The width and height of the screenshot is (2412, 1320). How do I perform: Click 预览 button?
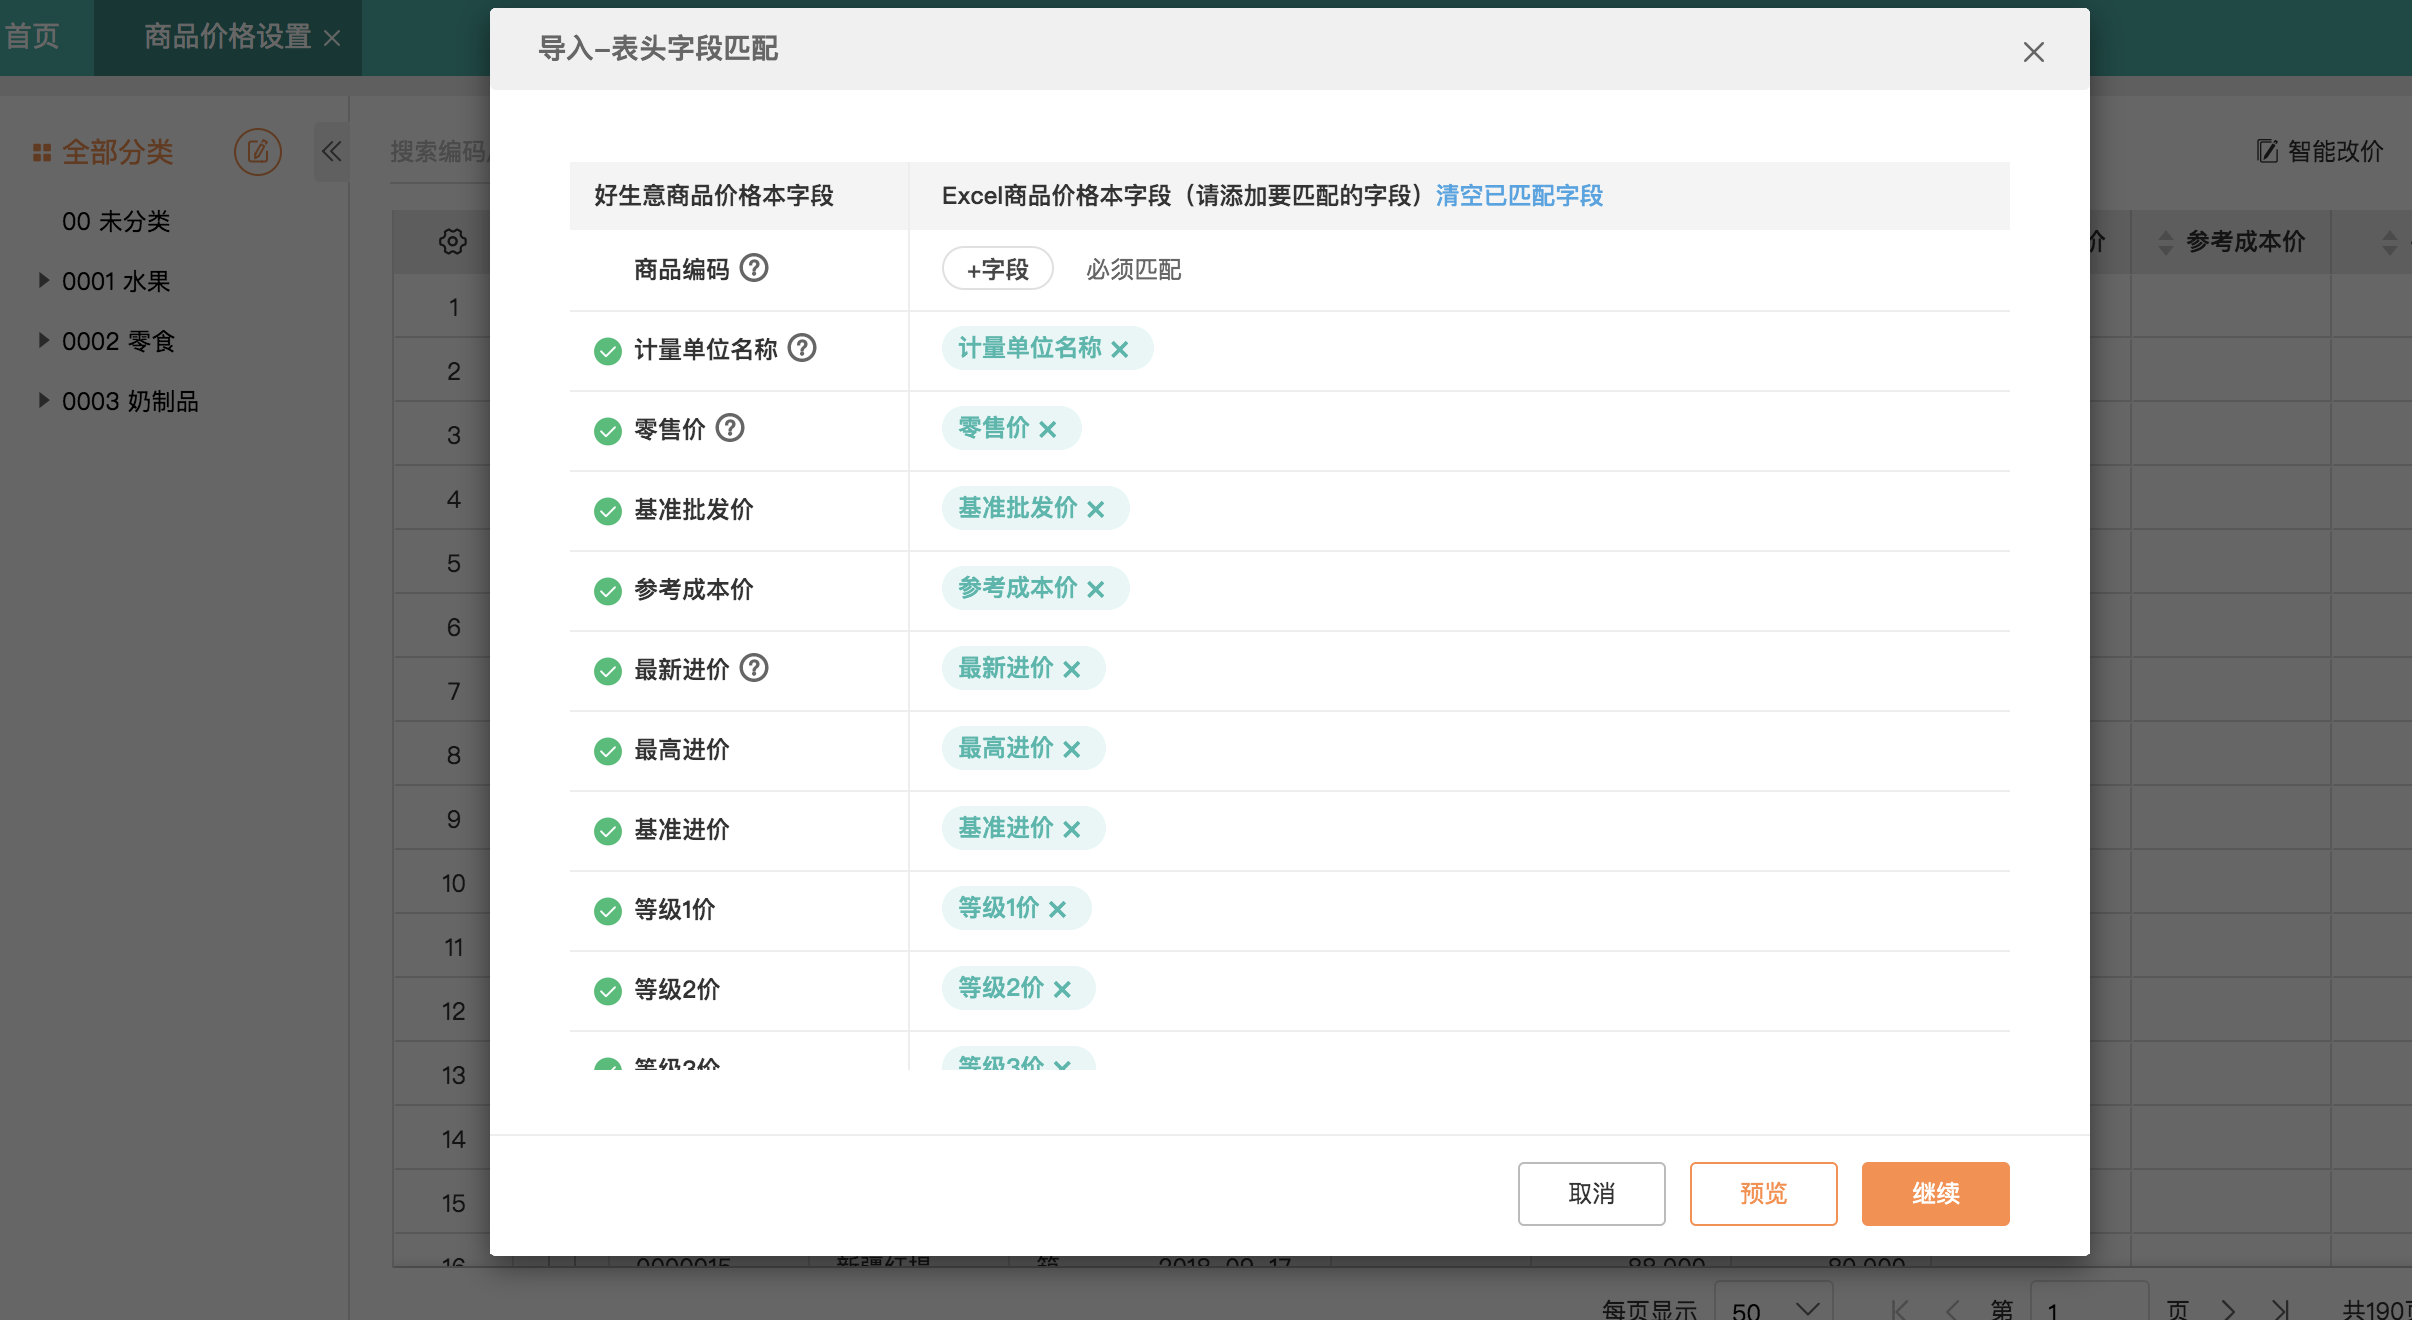coord(1765,1193)
